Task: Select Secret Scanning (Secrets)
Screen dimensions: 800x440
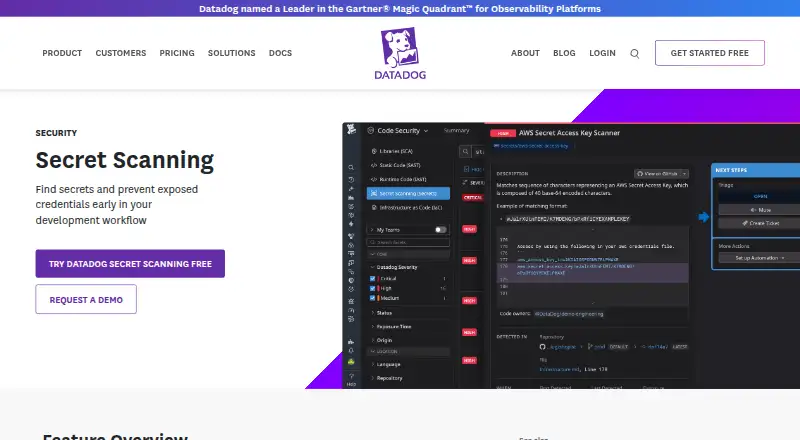Action: click(x=408, y=193)
